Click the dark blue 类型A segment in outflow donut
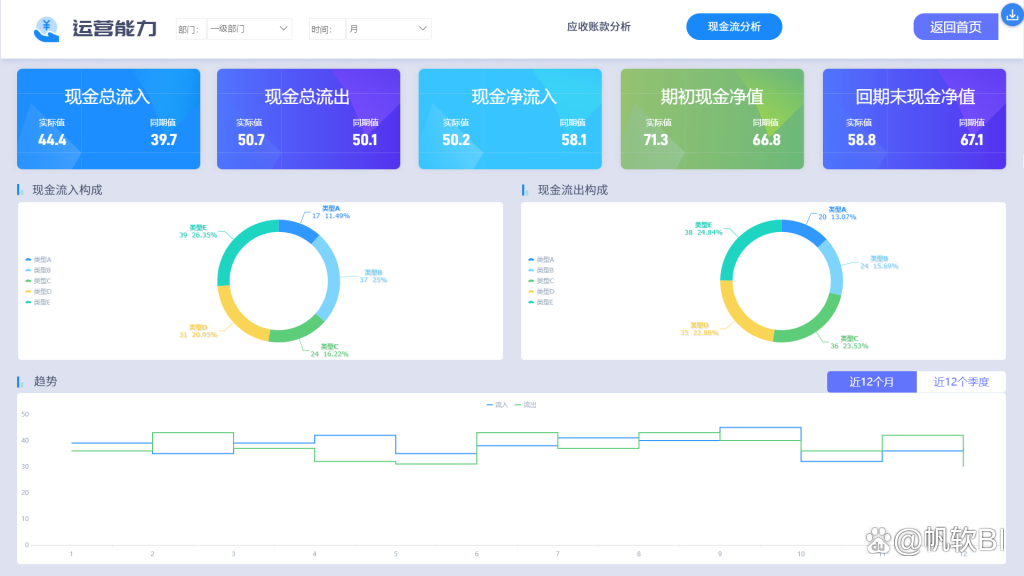Viewport: 1024px width, 576px height. pyautogui.click(x=804, y=231)
